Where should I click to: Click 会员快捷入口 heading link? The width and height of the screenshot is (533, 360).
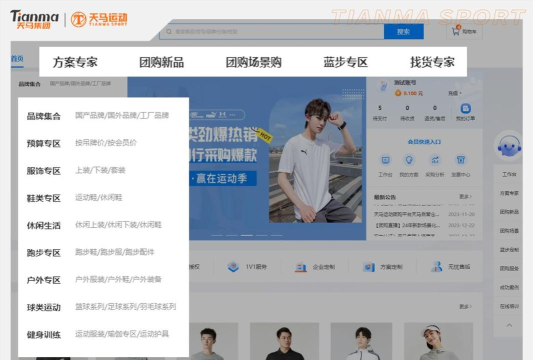(x=424, y=142)
